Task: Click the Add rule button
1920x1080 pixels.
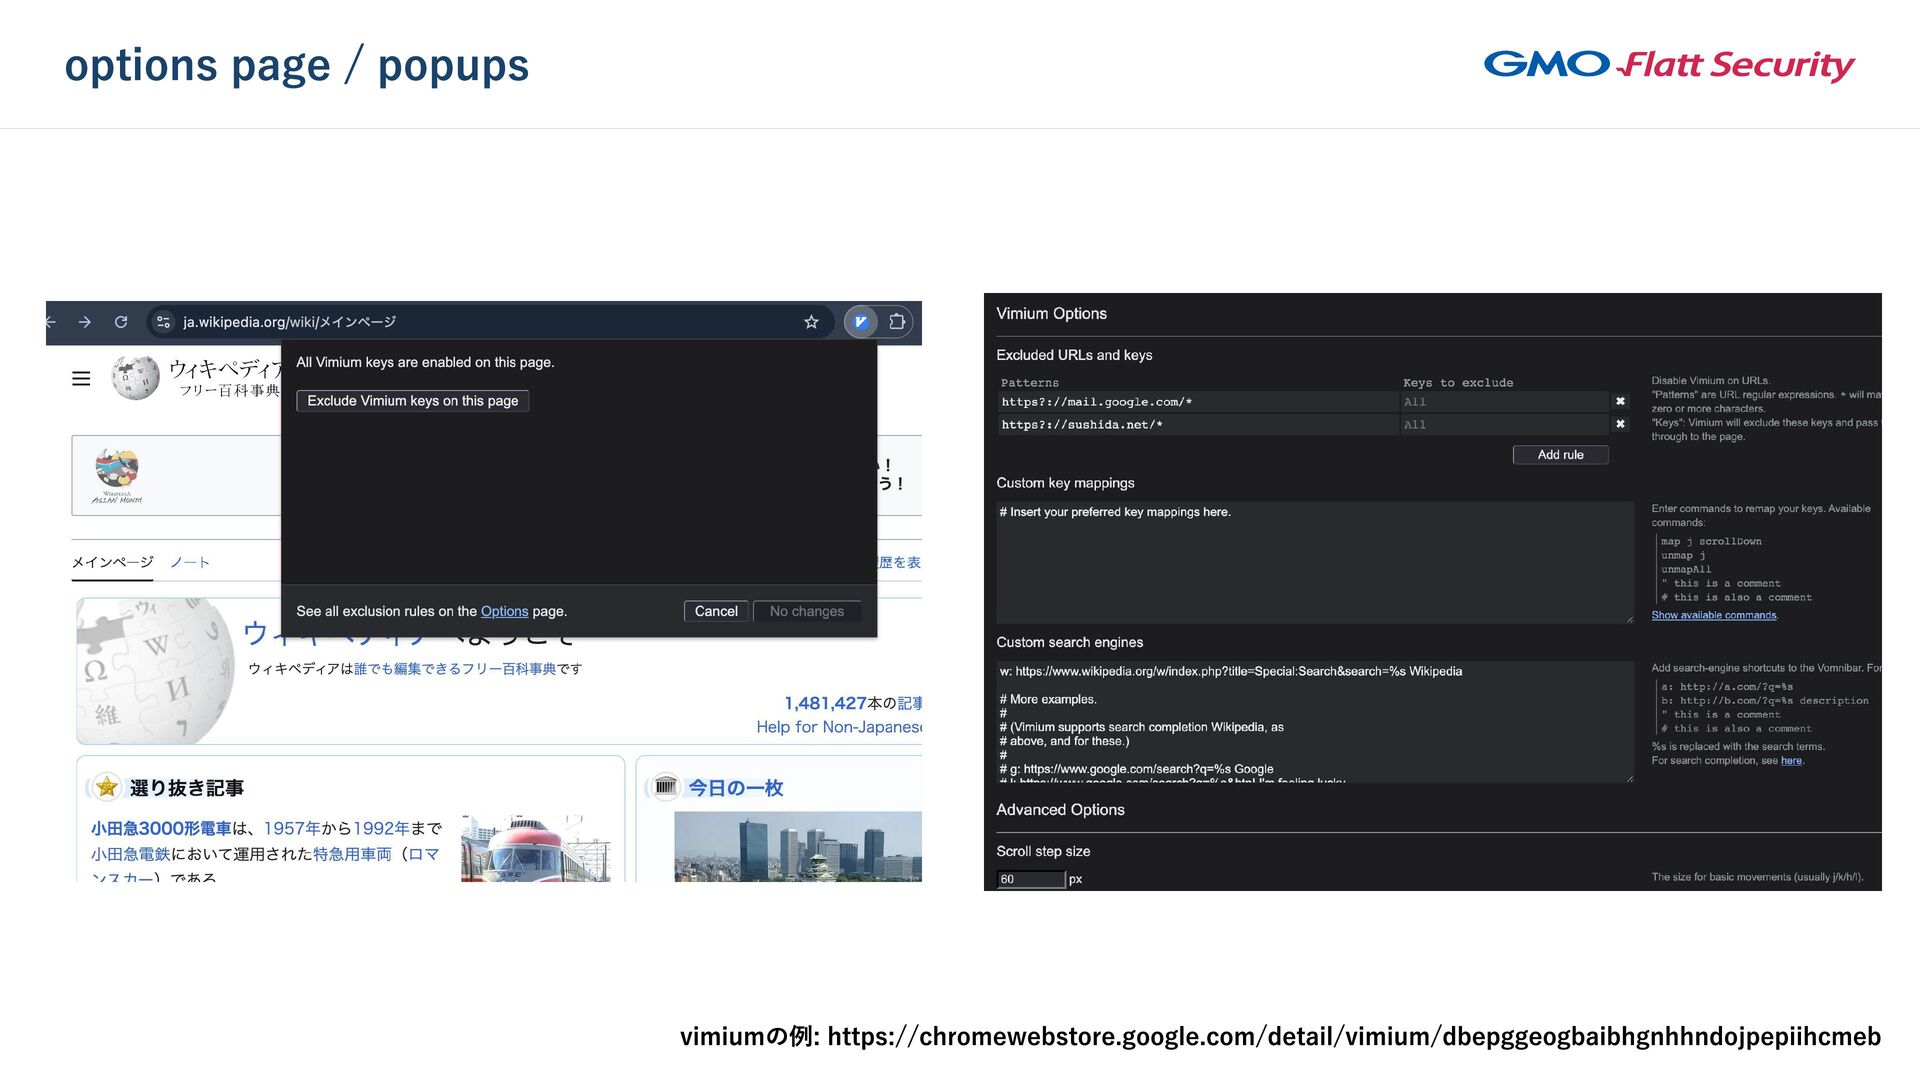Action: pyautogui.click(x=1560, y=455)
